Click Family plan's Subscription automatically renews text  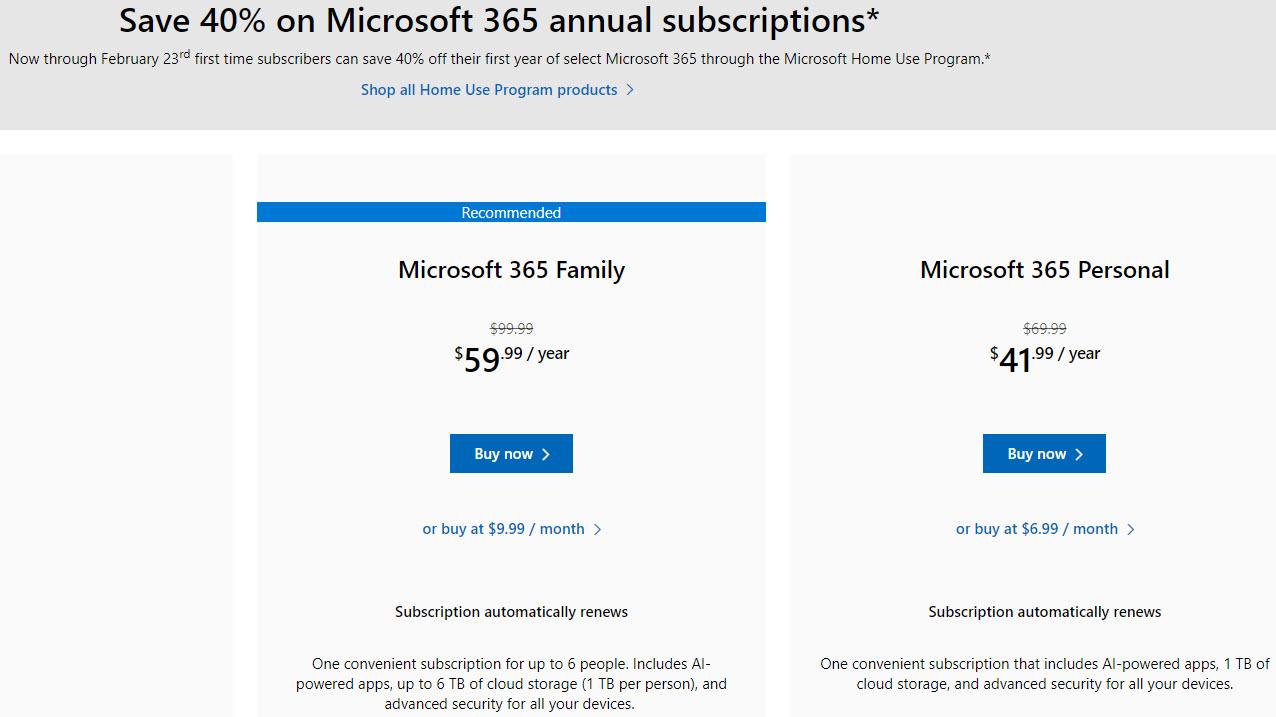[511, 612]
